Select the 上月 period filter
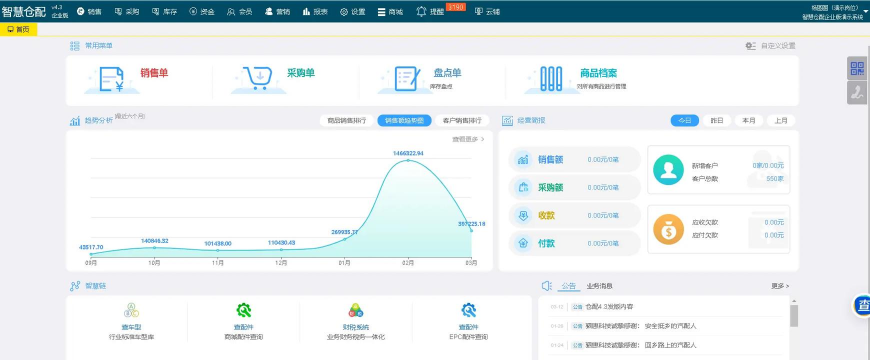This screenshot has height=360, width=870. pyautogui.click(x=781, y=120)
